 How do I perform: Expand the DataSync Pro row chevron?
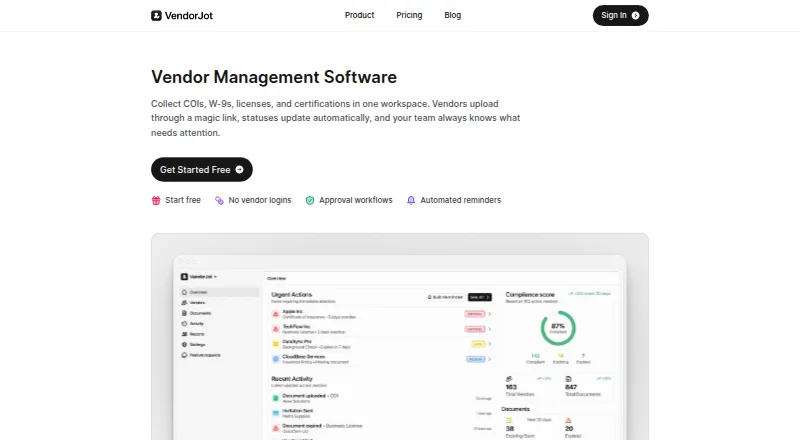coord(489,344)
